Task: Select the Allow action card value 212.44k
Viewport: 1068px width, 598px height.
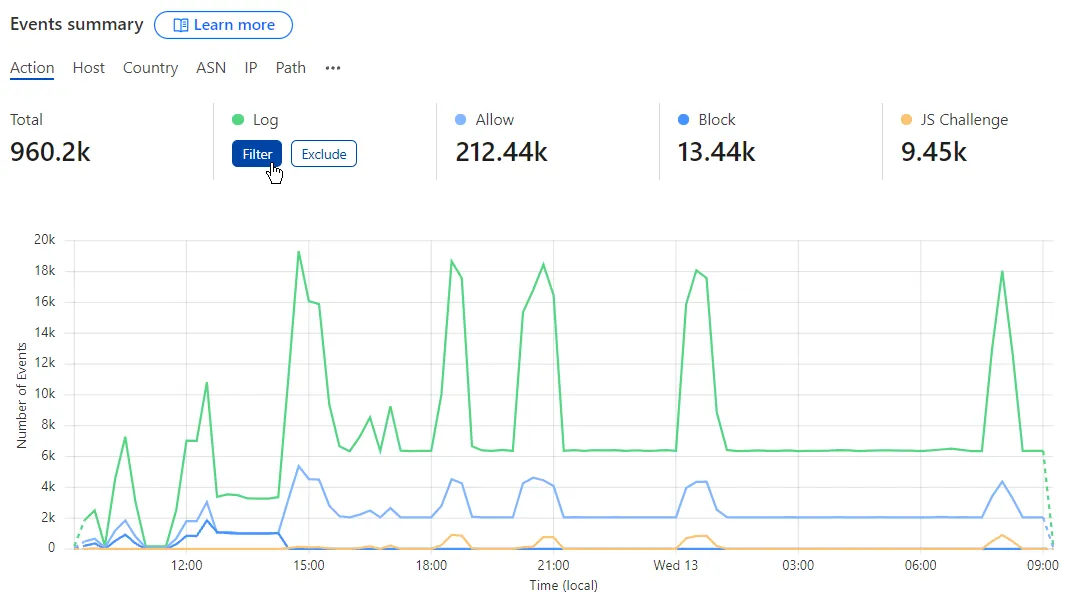Action: pos(501,152)
